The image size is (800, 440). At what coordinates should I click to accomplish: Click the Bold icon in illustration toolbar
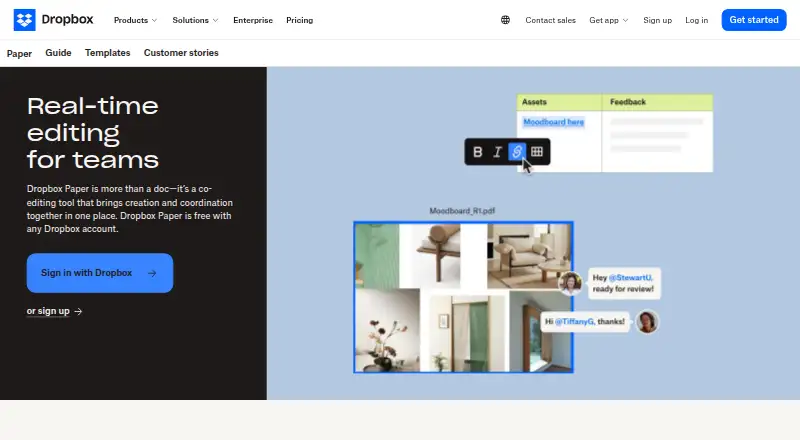[478, 152]
